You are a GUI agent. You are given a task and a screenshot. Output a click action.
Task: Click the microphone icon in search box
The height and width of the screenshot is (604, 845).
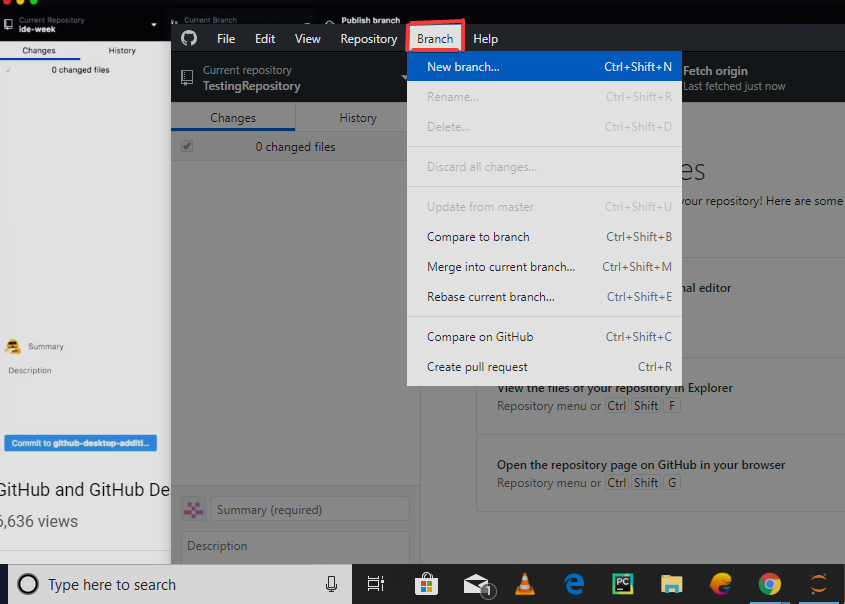pos(331,584)
